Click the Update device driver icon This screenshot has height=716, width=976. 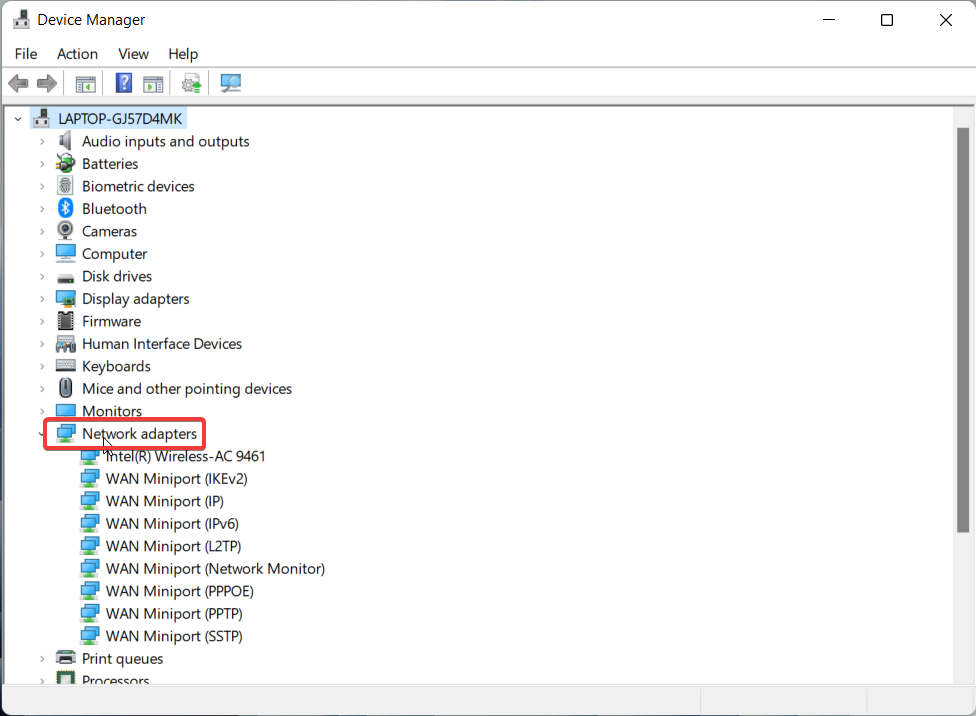tap(192, 83)
